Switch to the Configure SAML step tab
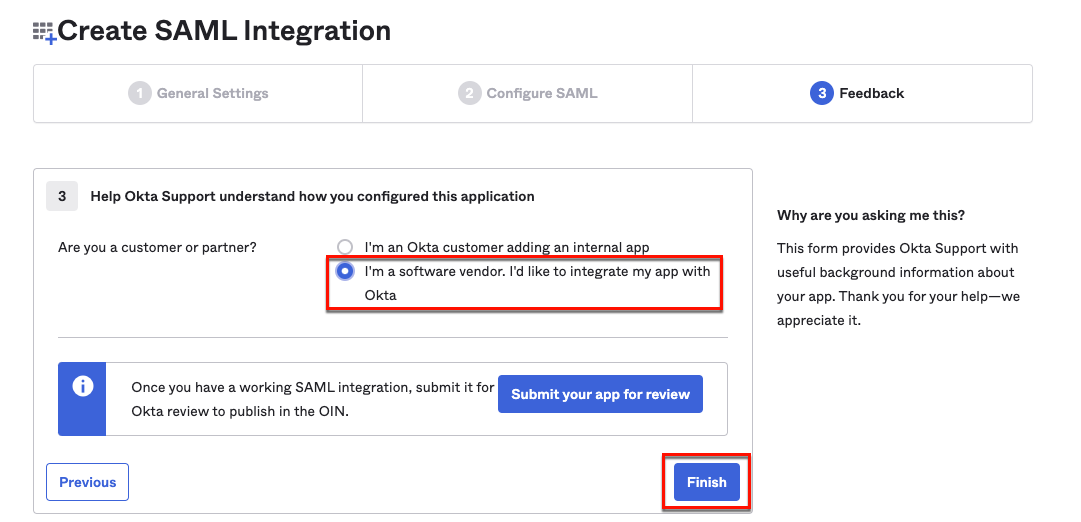The height and width of the screenshot is (522, 1081). click(528, 93)
